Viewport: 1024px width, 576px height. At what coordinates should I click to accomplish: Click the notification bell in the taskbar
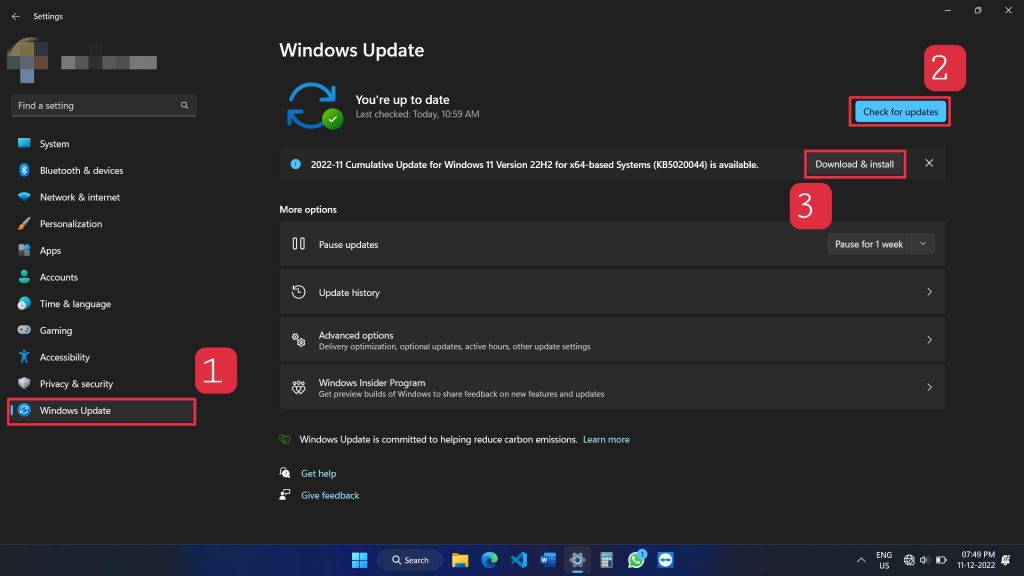click(x=1006, y=560)
